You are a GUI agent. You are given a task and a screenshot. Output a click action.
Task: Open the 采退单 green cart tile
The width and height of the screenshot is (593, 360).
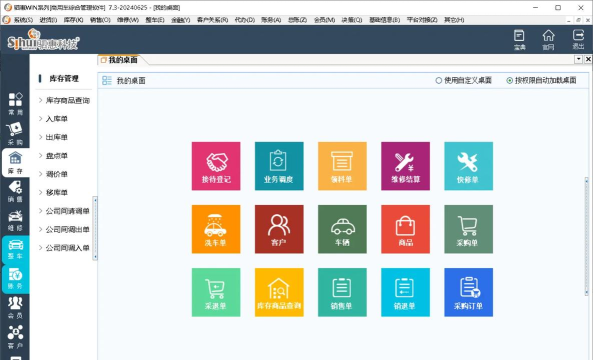pos(216,292)
